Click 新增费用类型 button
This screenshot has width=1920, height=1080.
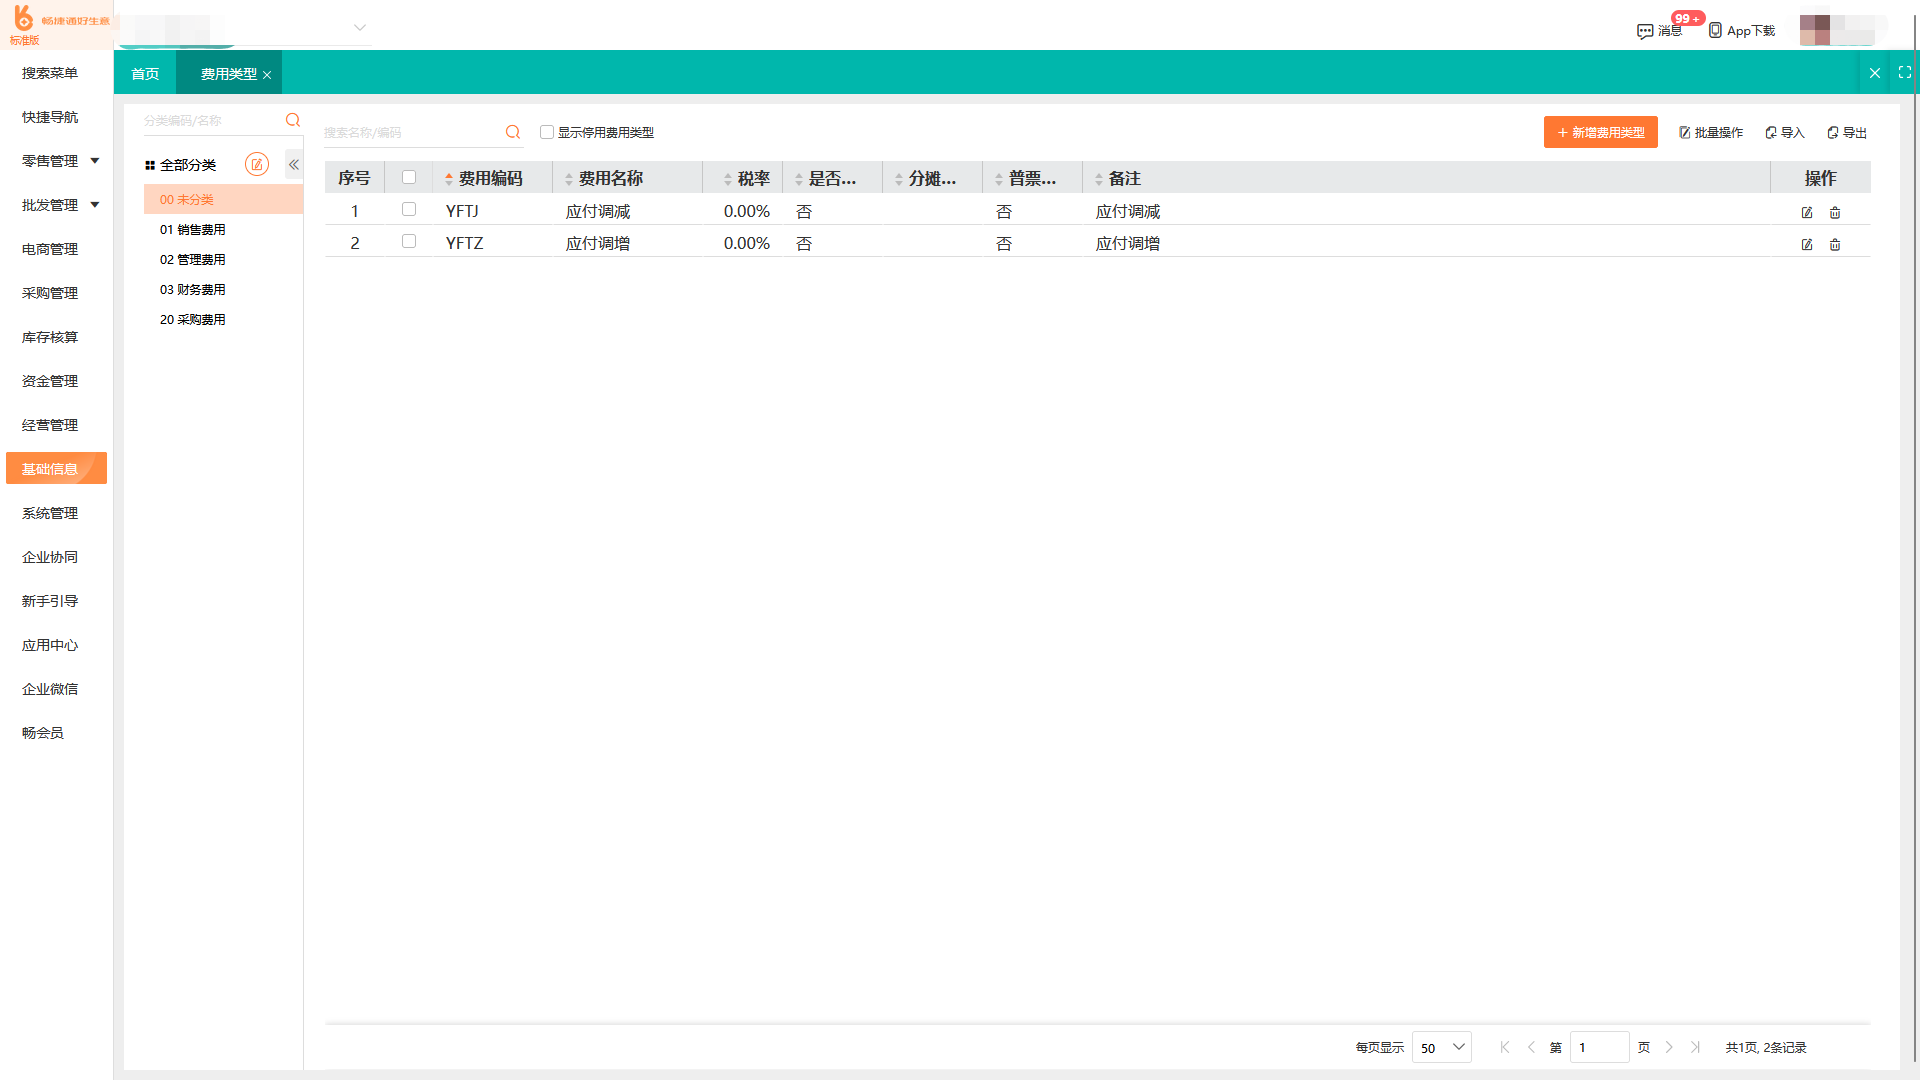point(1600,132)
